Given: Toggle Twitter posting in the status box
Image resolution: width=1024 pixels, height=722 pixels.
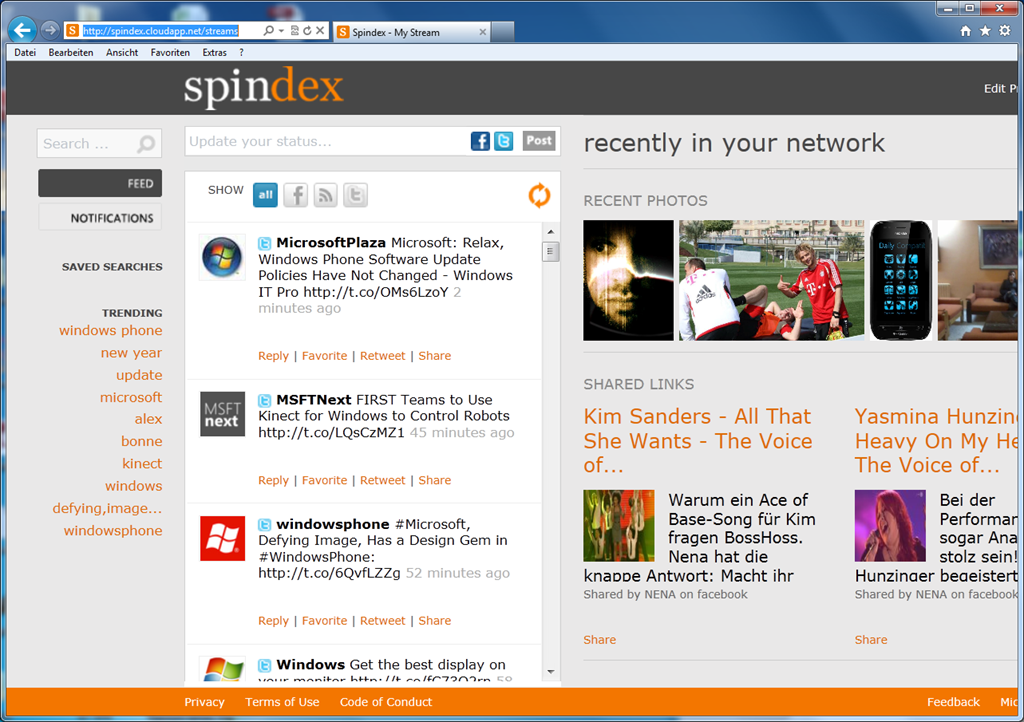Looking at the screenshot, I should pyautogui.click(x=505, y=141).
